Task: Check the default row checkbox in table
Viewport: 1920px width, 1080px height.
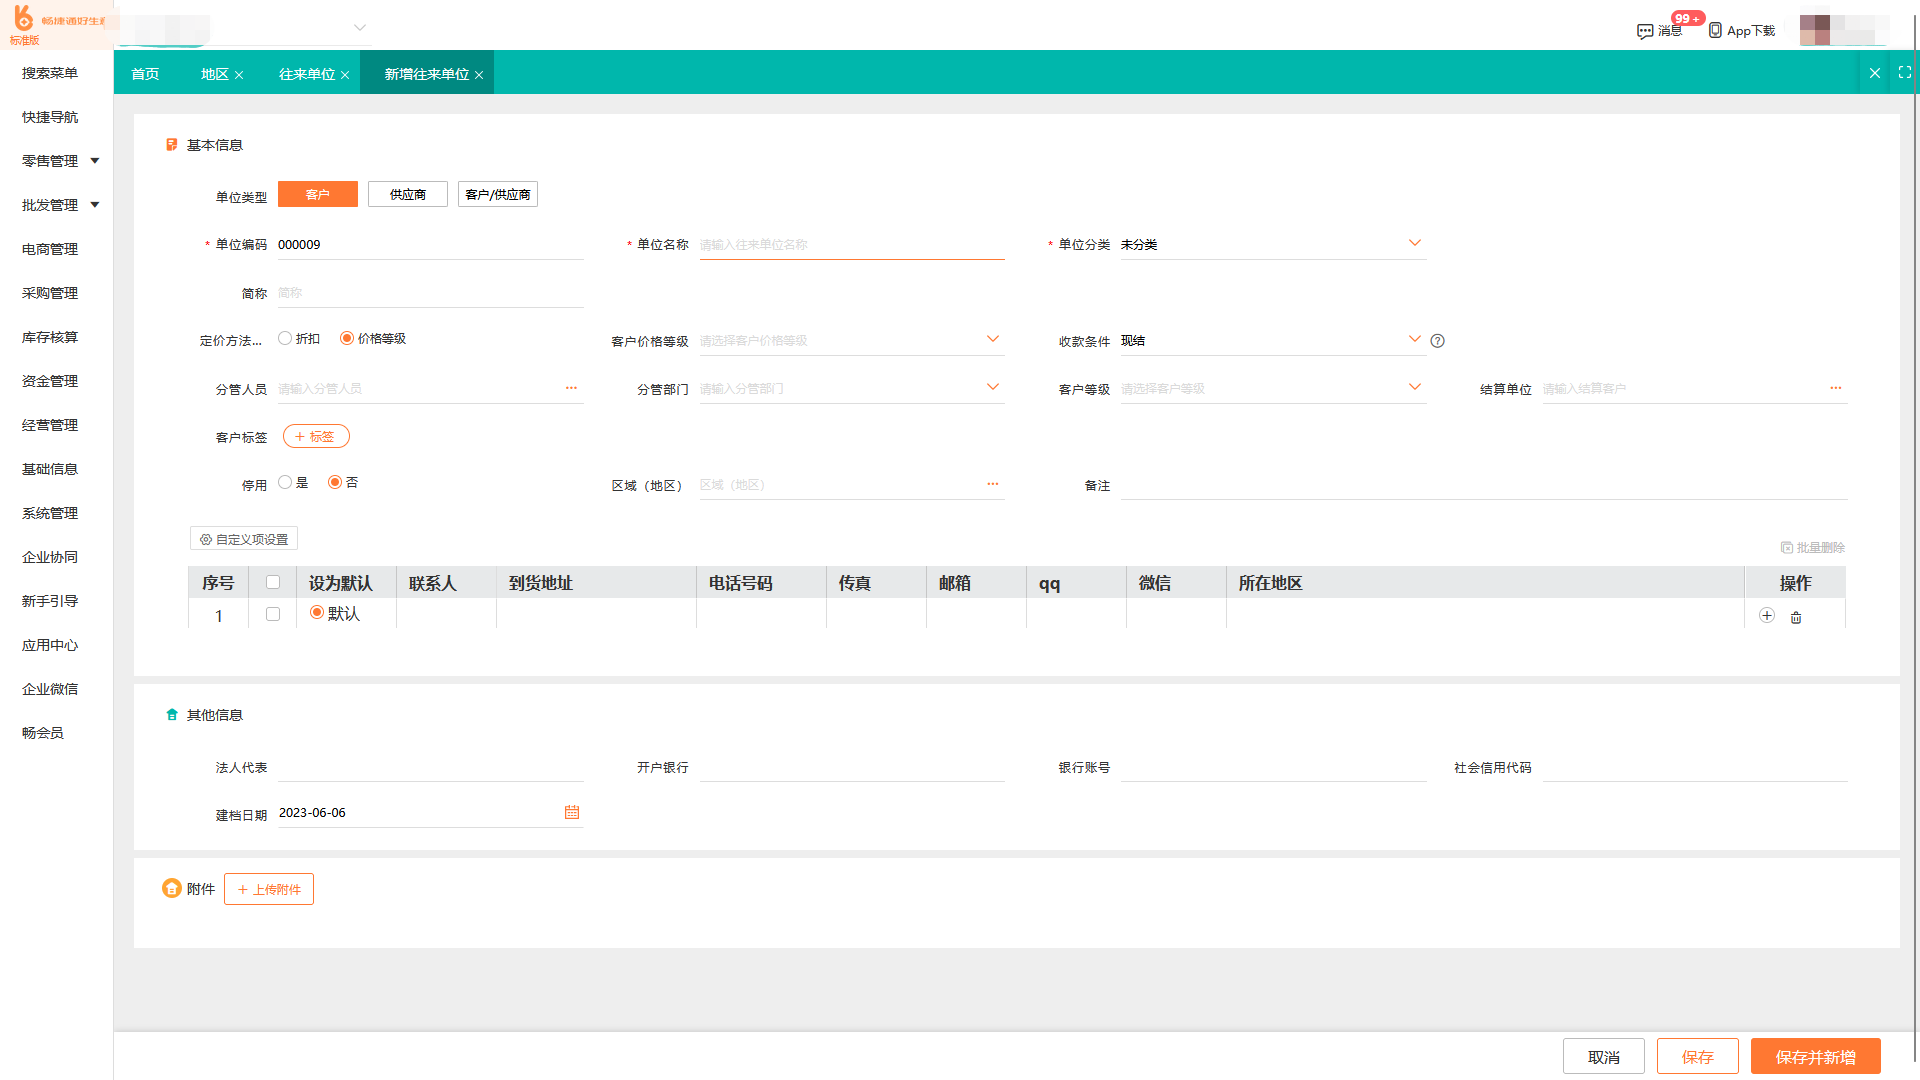Action: point(273,615)
